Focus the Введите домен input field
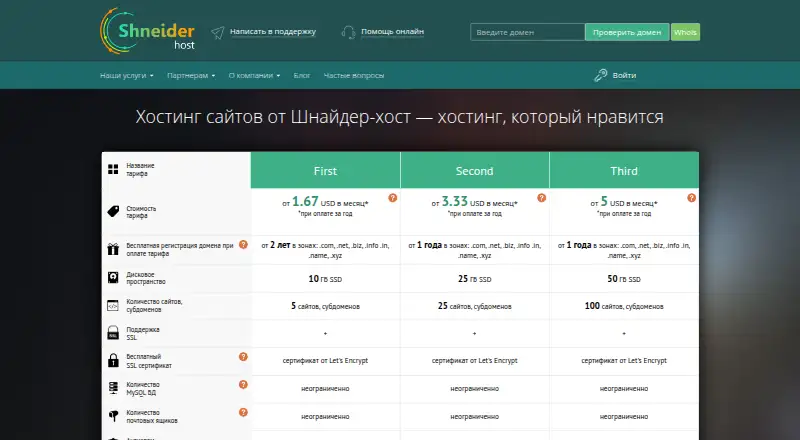The height and width of the screenshot is (440, 800). click(x=528, y=32)
